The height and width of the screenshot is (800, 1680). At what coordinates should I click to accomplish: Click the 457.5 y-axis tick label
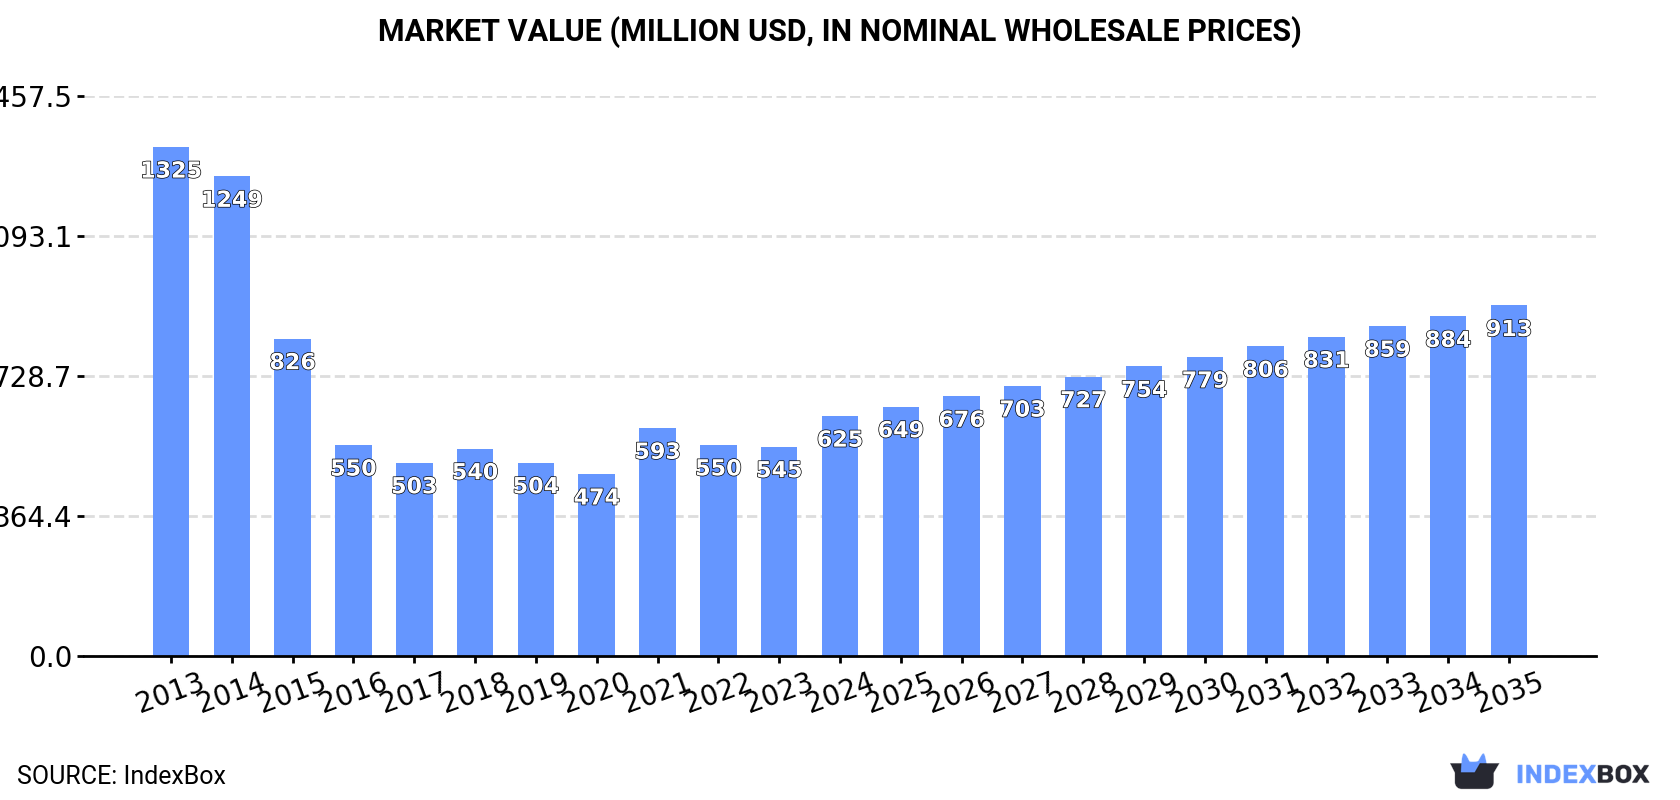(36, 97)
